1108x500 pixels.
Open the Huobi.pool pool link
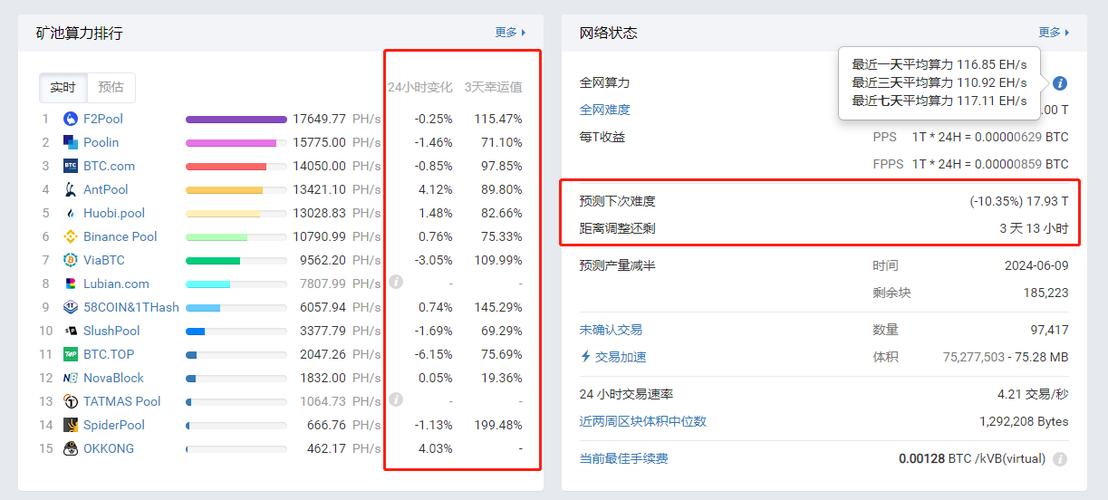[x=114, y=213]
